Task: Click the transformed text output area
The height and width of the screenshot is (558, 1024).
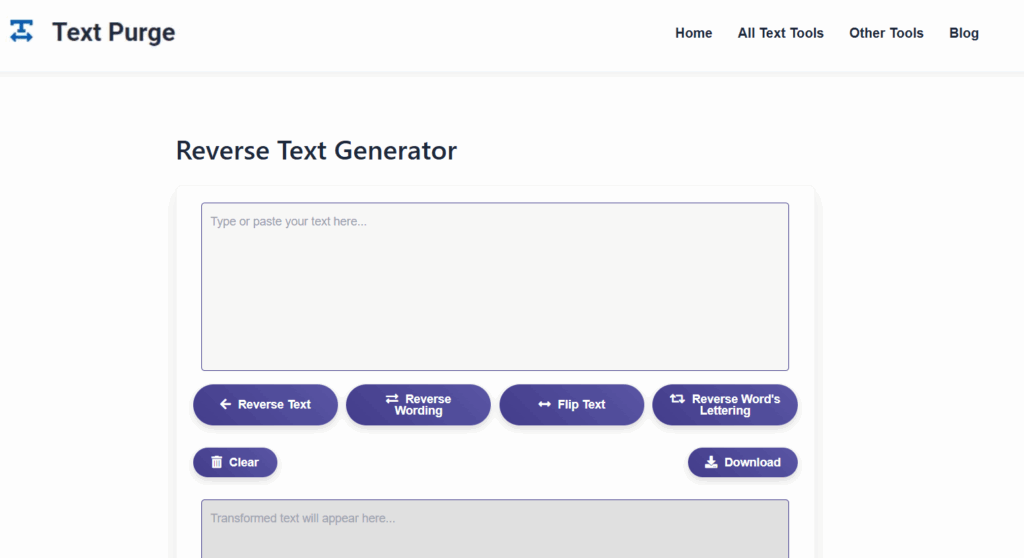Action: pyautogui.click(x=494, y=530)
